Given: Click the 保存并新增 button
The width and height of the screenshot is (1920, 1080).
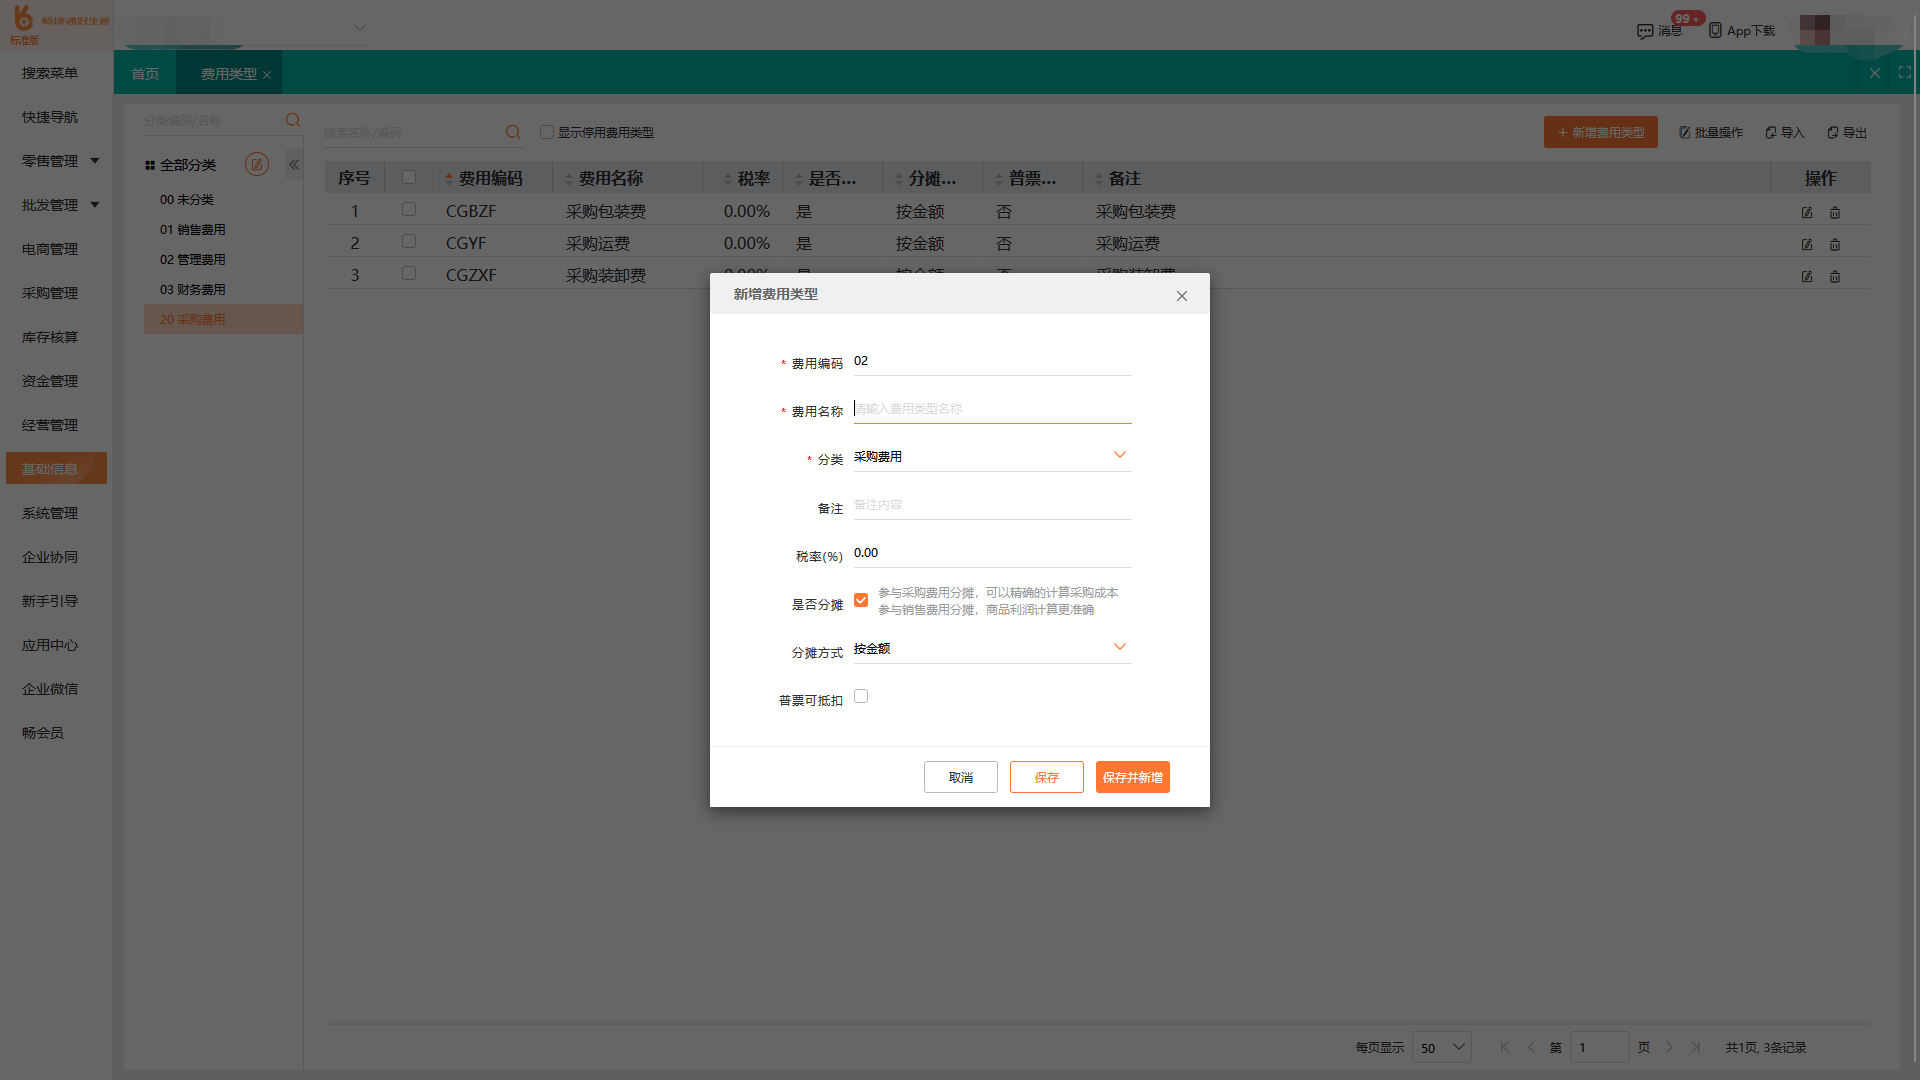Looking at the screenshot, I should (x=1133, y=777).
